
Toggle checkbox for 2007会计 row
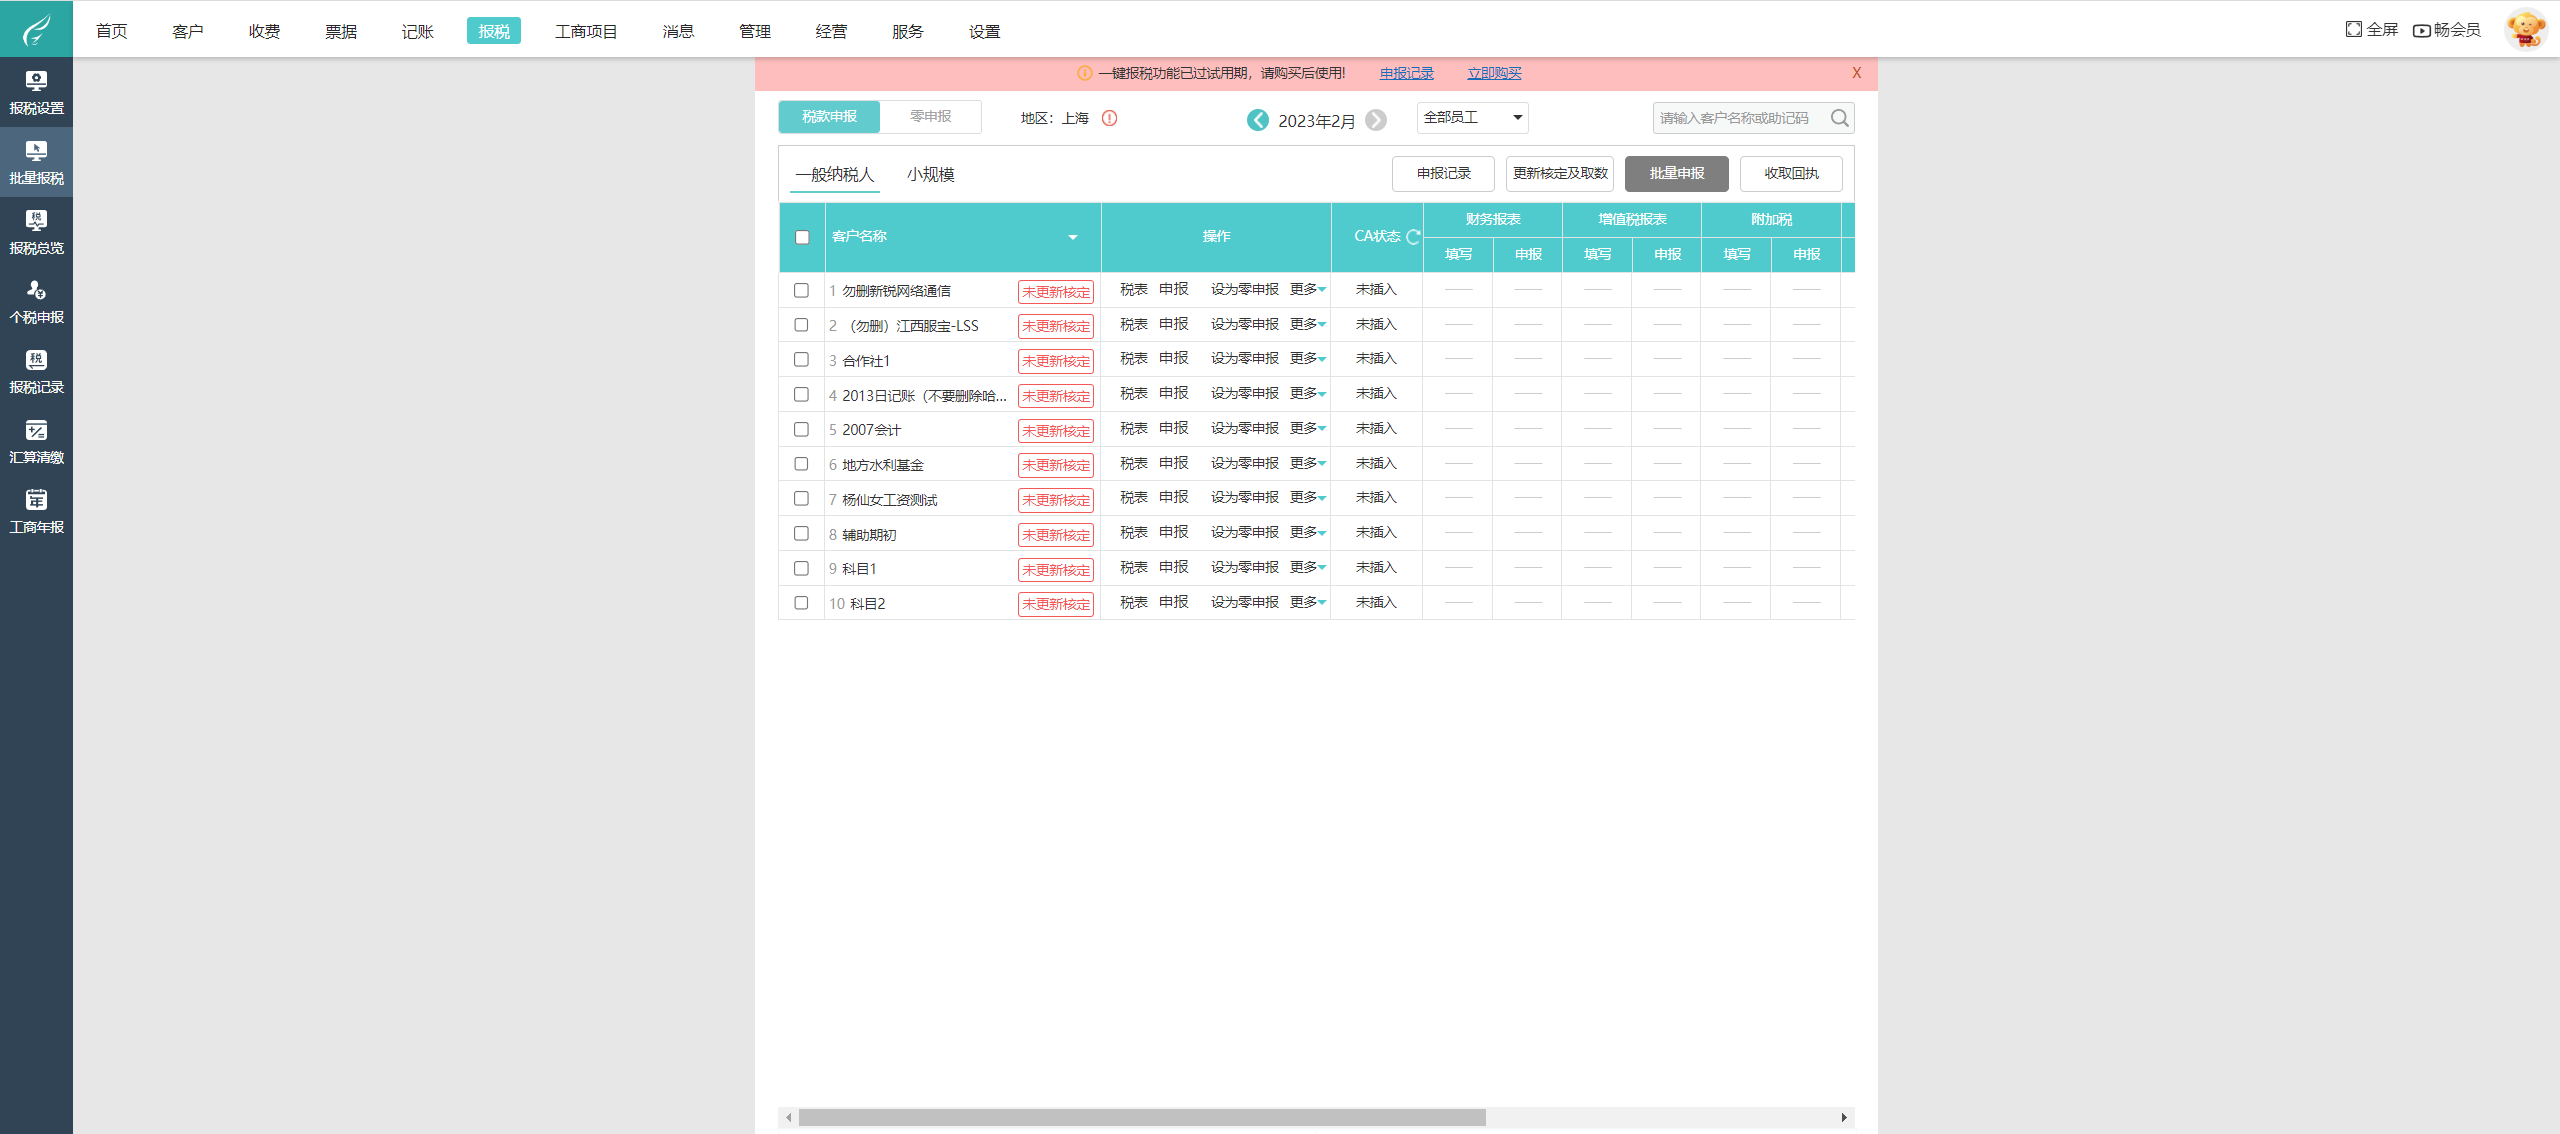[802, 427]
